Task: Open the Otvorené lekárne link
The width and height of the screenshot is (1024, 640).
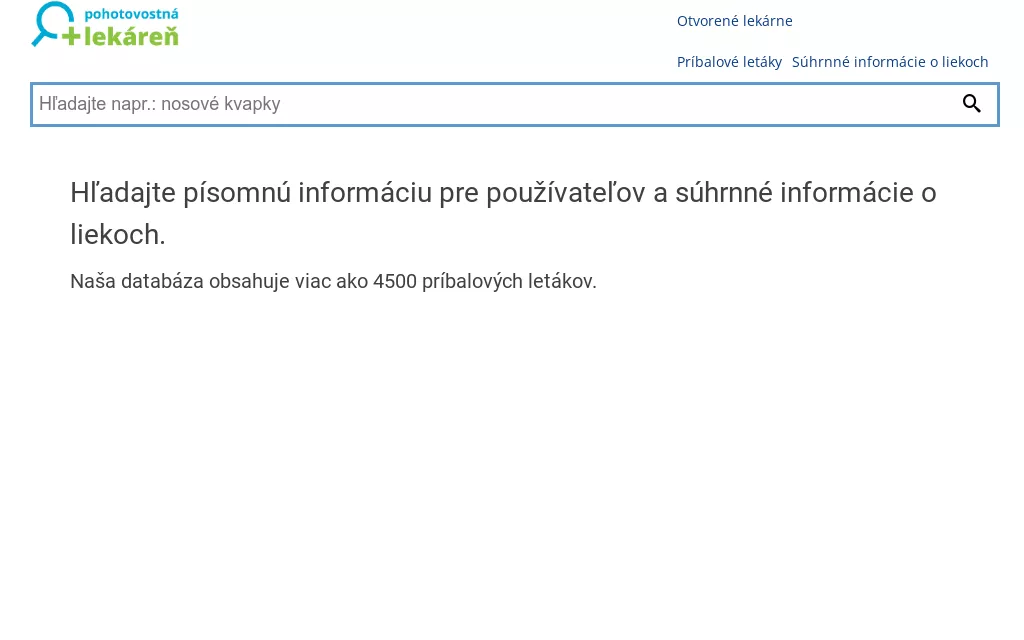Action: click(x=734, y=21)
